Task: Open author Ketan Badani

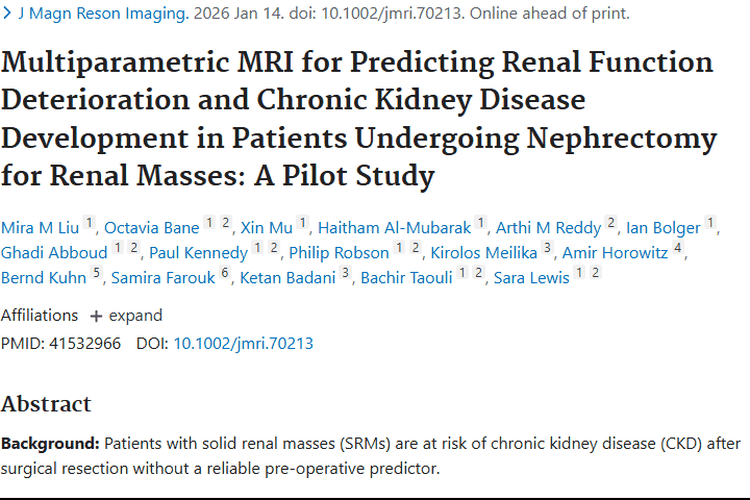Action: [287, 278]
